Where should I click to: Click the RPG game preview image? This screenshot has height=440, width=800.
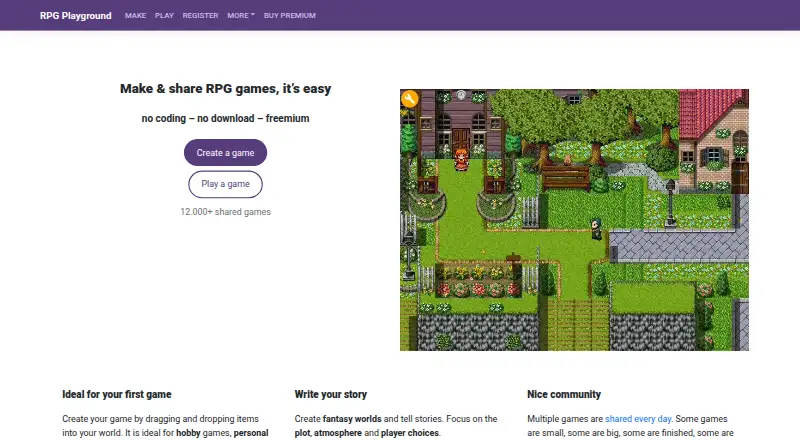(x=574, y=220)
